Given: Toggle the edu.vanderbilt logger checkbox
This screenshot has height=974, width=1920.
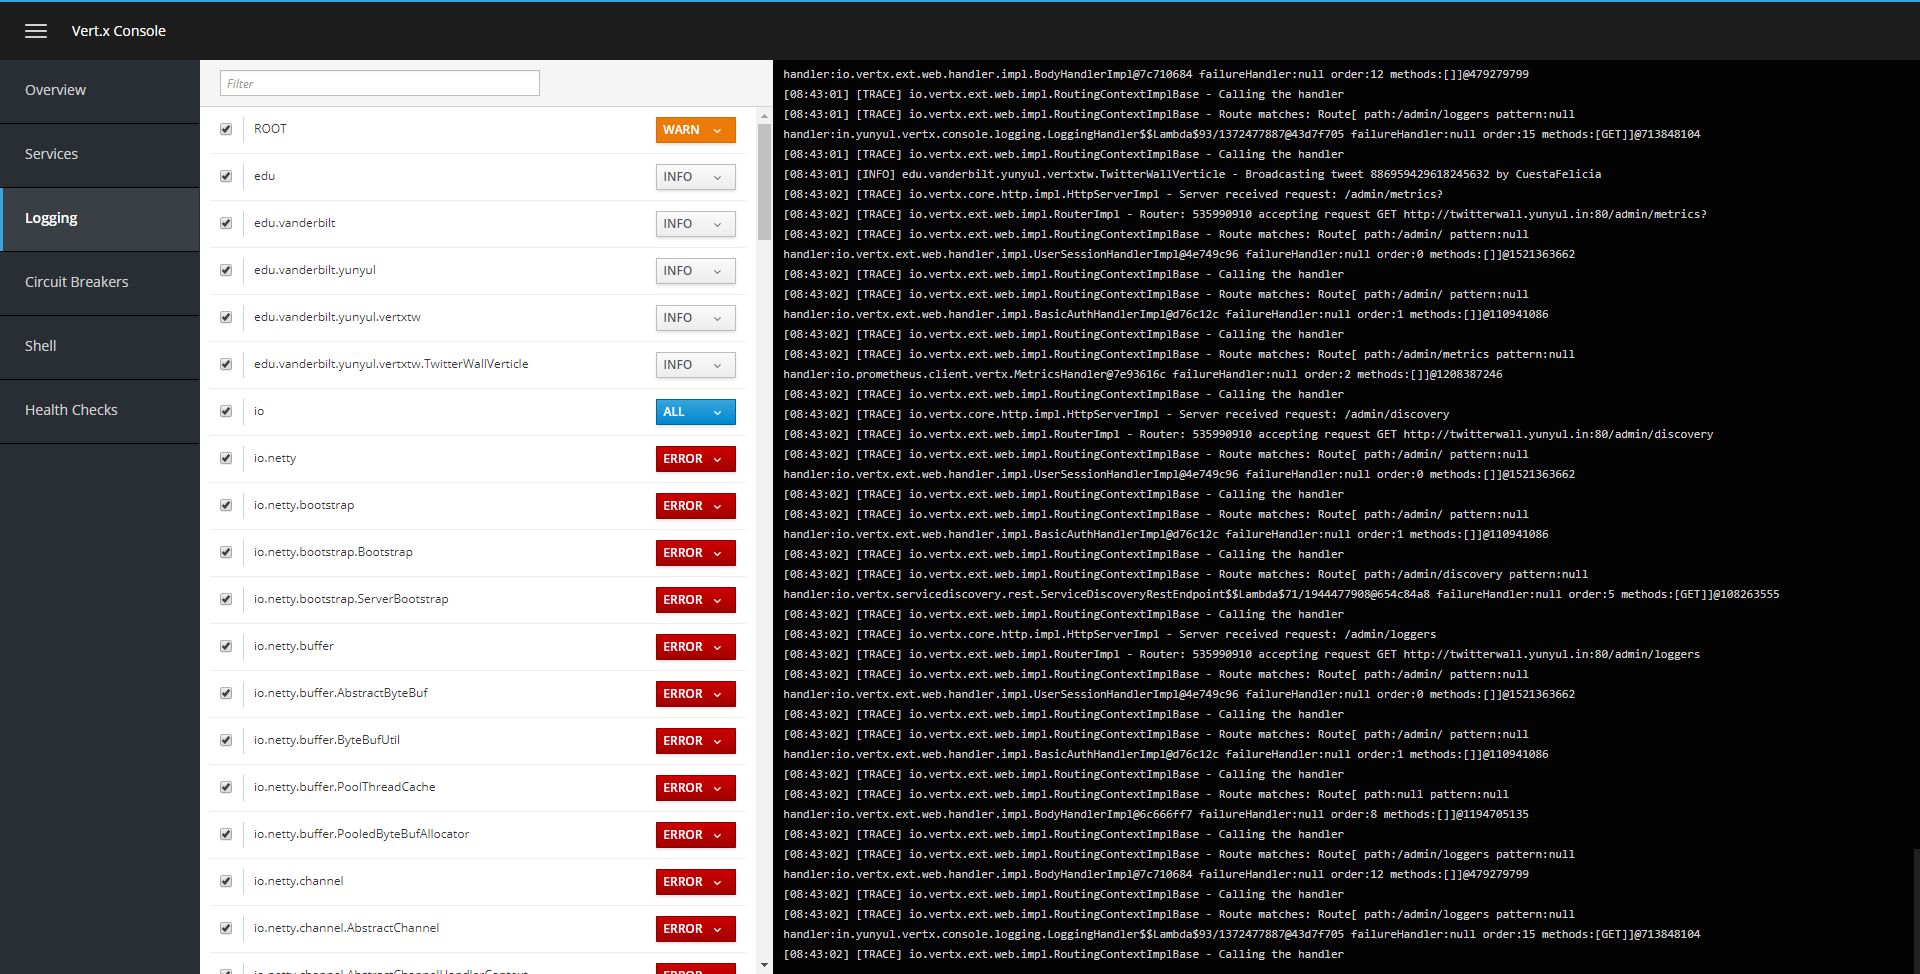Looking at the screenshot, I should point(226,223).
